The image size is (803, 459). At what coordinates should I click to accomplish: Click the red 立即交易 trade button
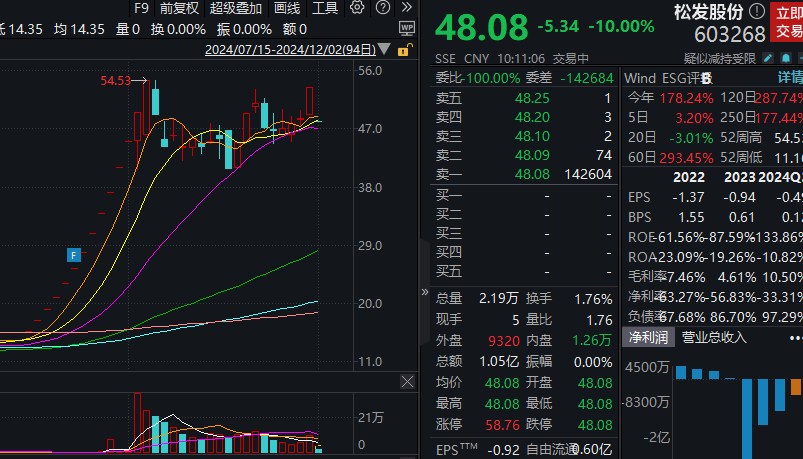[788, 22]
